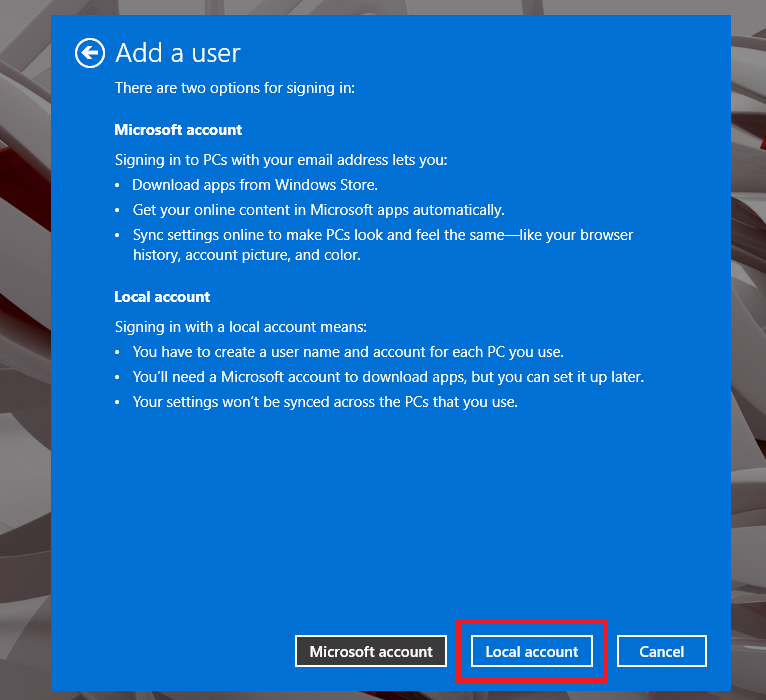
Task: Click 'Signing in to PCs with your email' line
Action: 281,160
